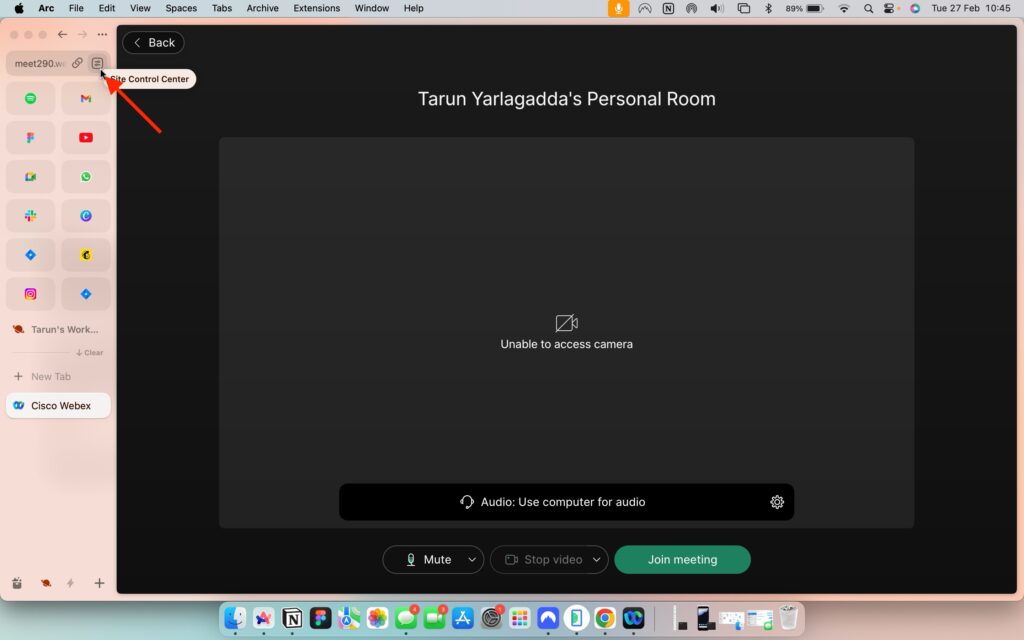
Task: Click the camera video preview area
Action: pyautogui.click(x=566, y=332)
